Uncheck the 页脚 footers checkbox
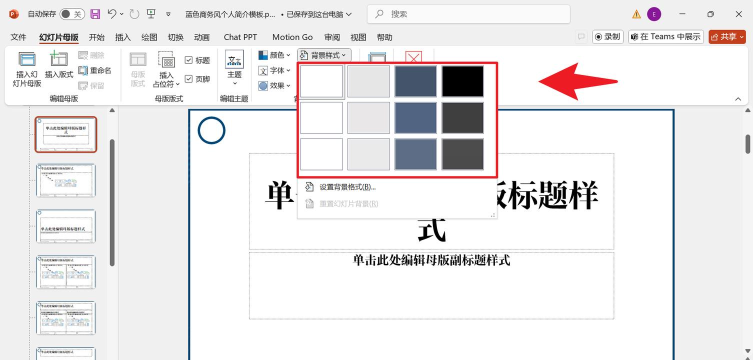This screenshot has height=360, width=753. point(189,79)
